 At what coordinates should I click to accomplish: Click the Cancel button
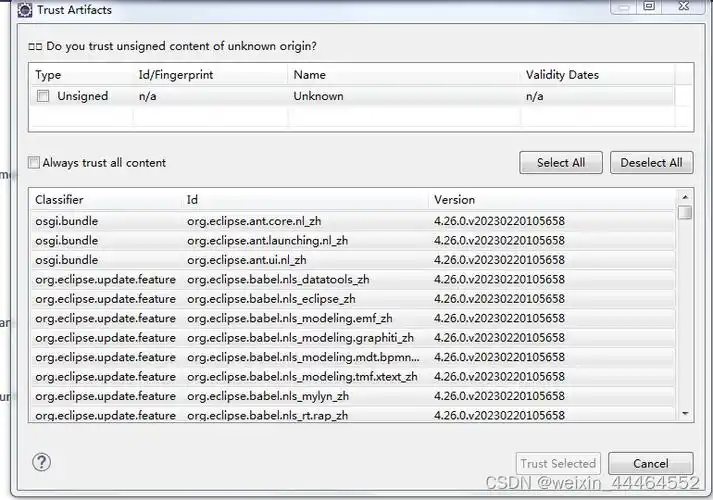click(x=651, y=463)
